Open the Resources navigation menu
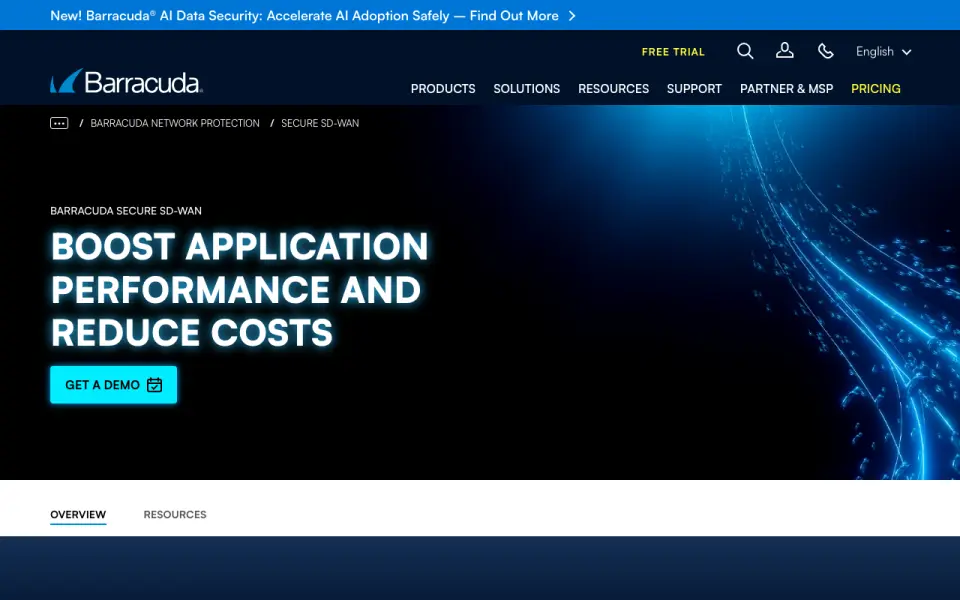This screenshot has width=960, height=600. [613, 89]
